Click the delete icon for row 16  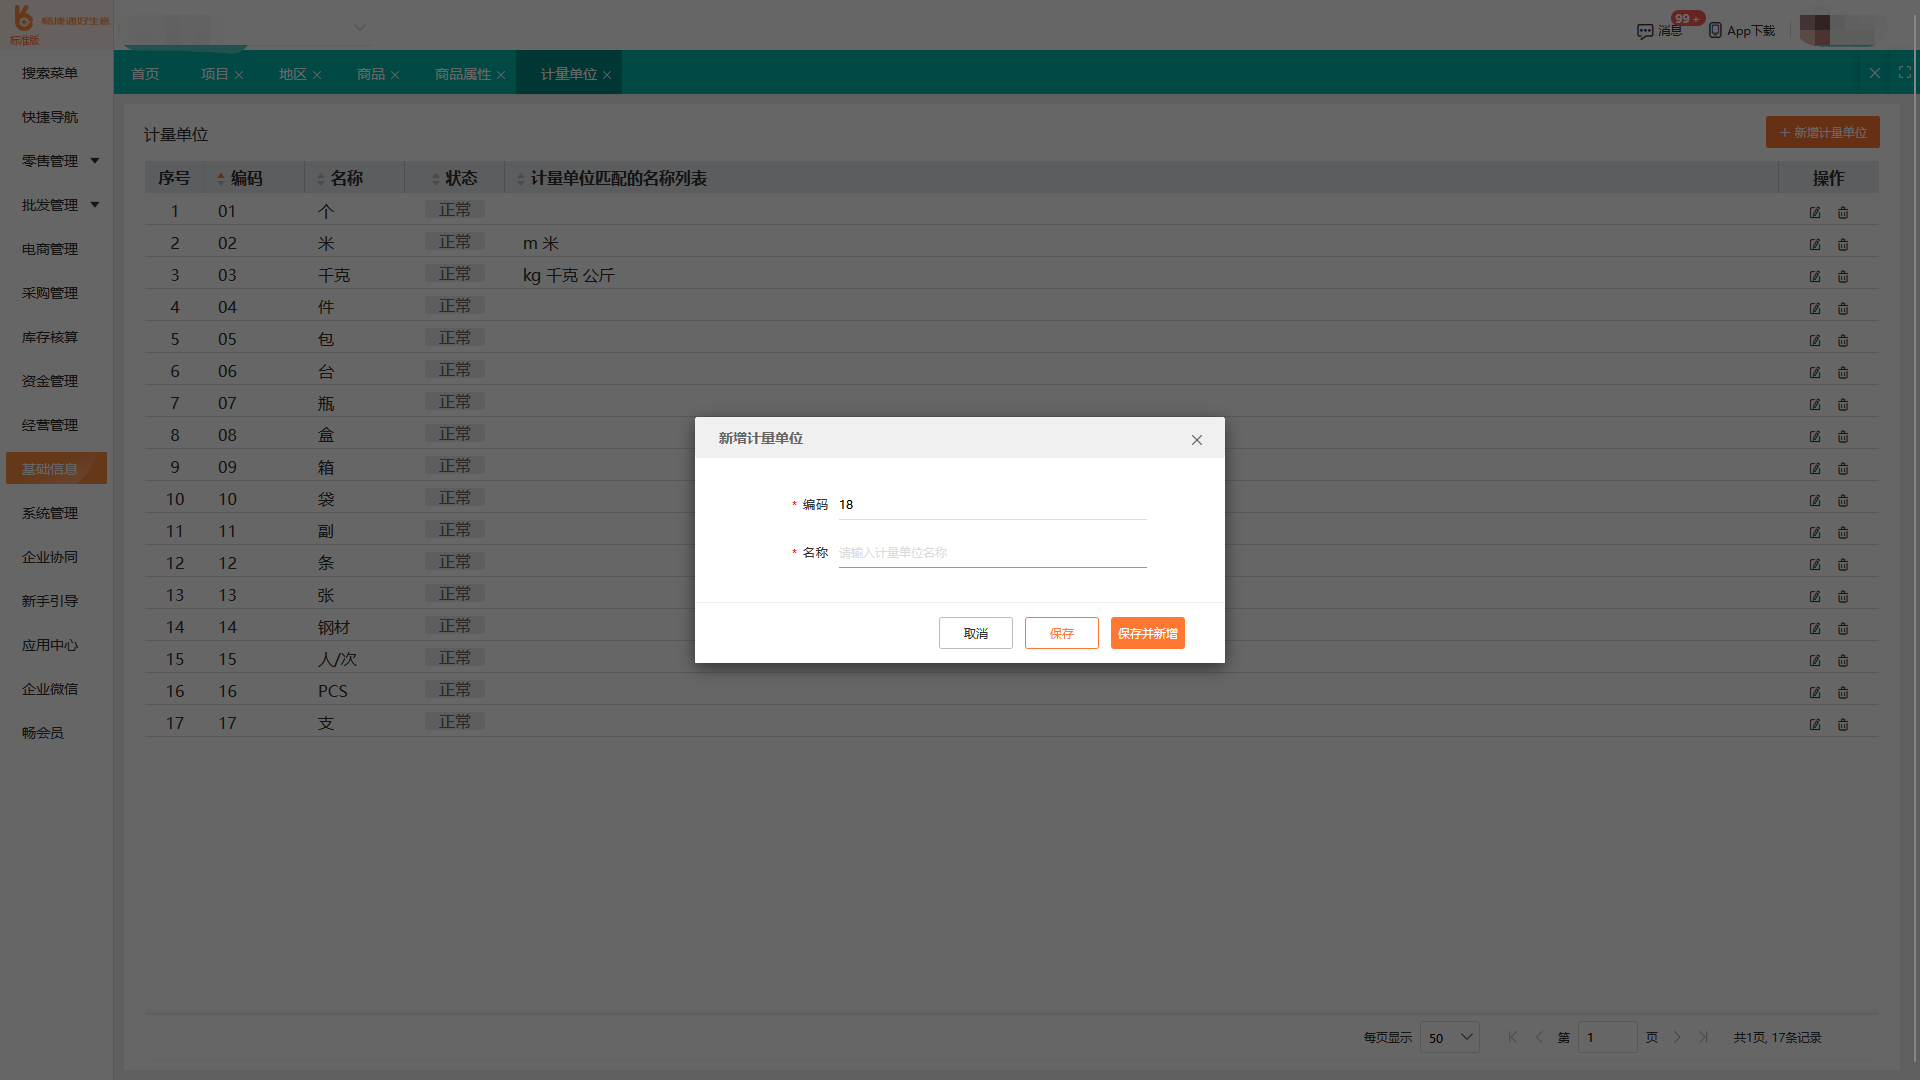click(1844, 692)
